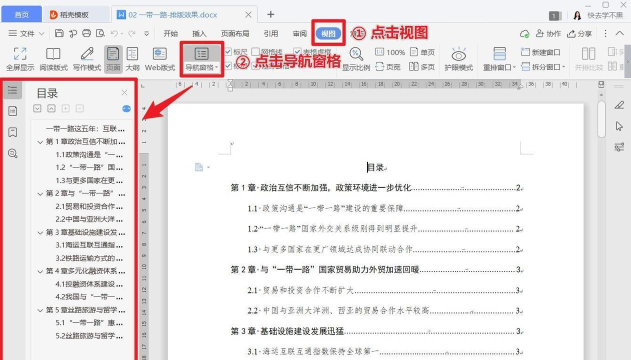Open print preview from quick access toolbar

tap(100, 33)
